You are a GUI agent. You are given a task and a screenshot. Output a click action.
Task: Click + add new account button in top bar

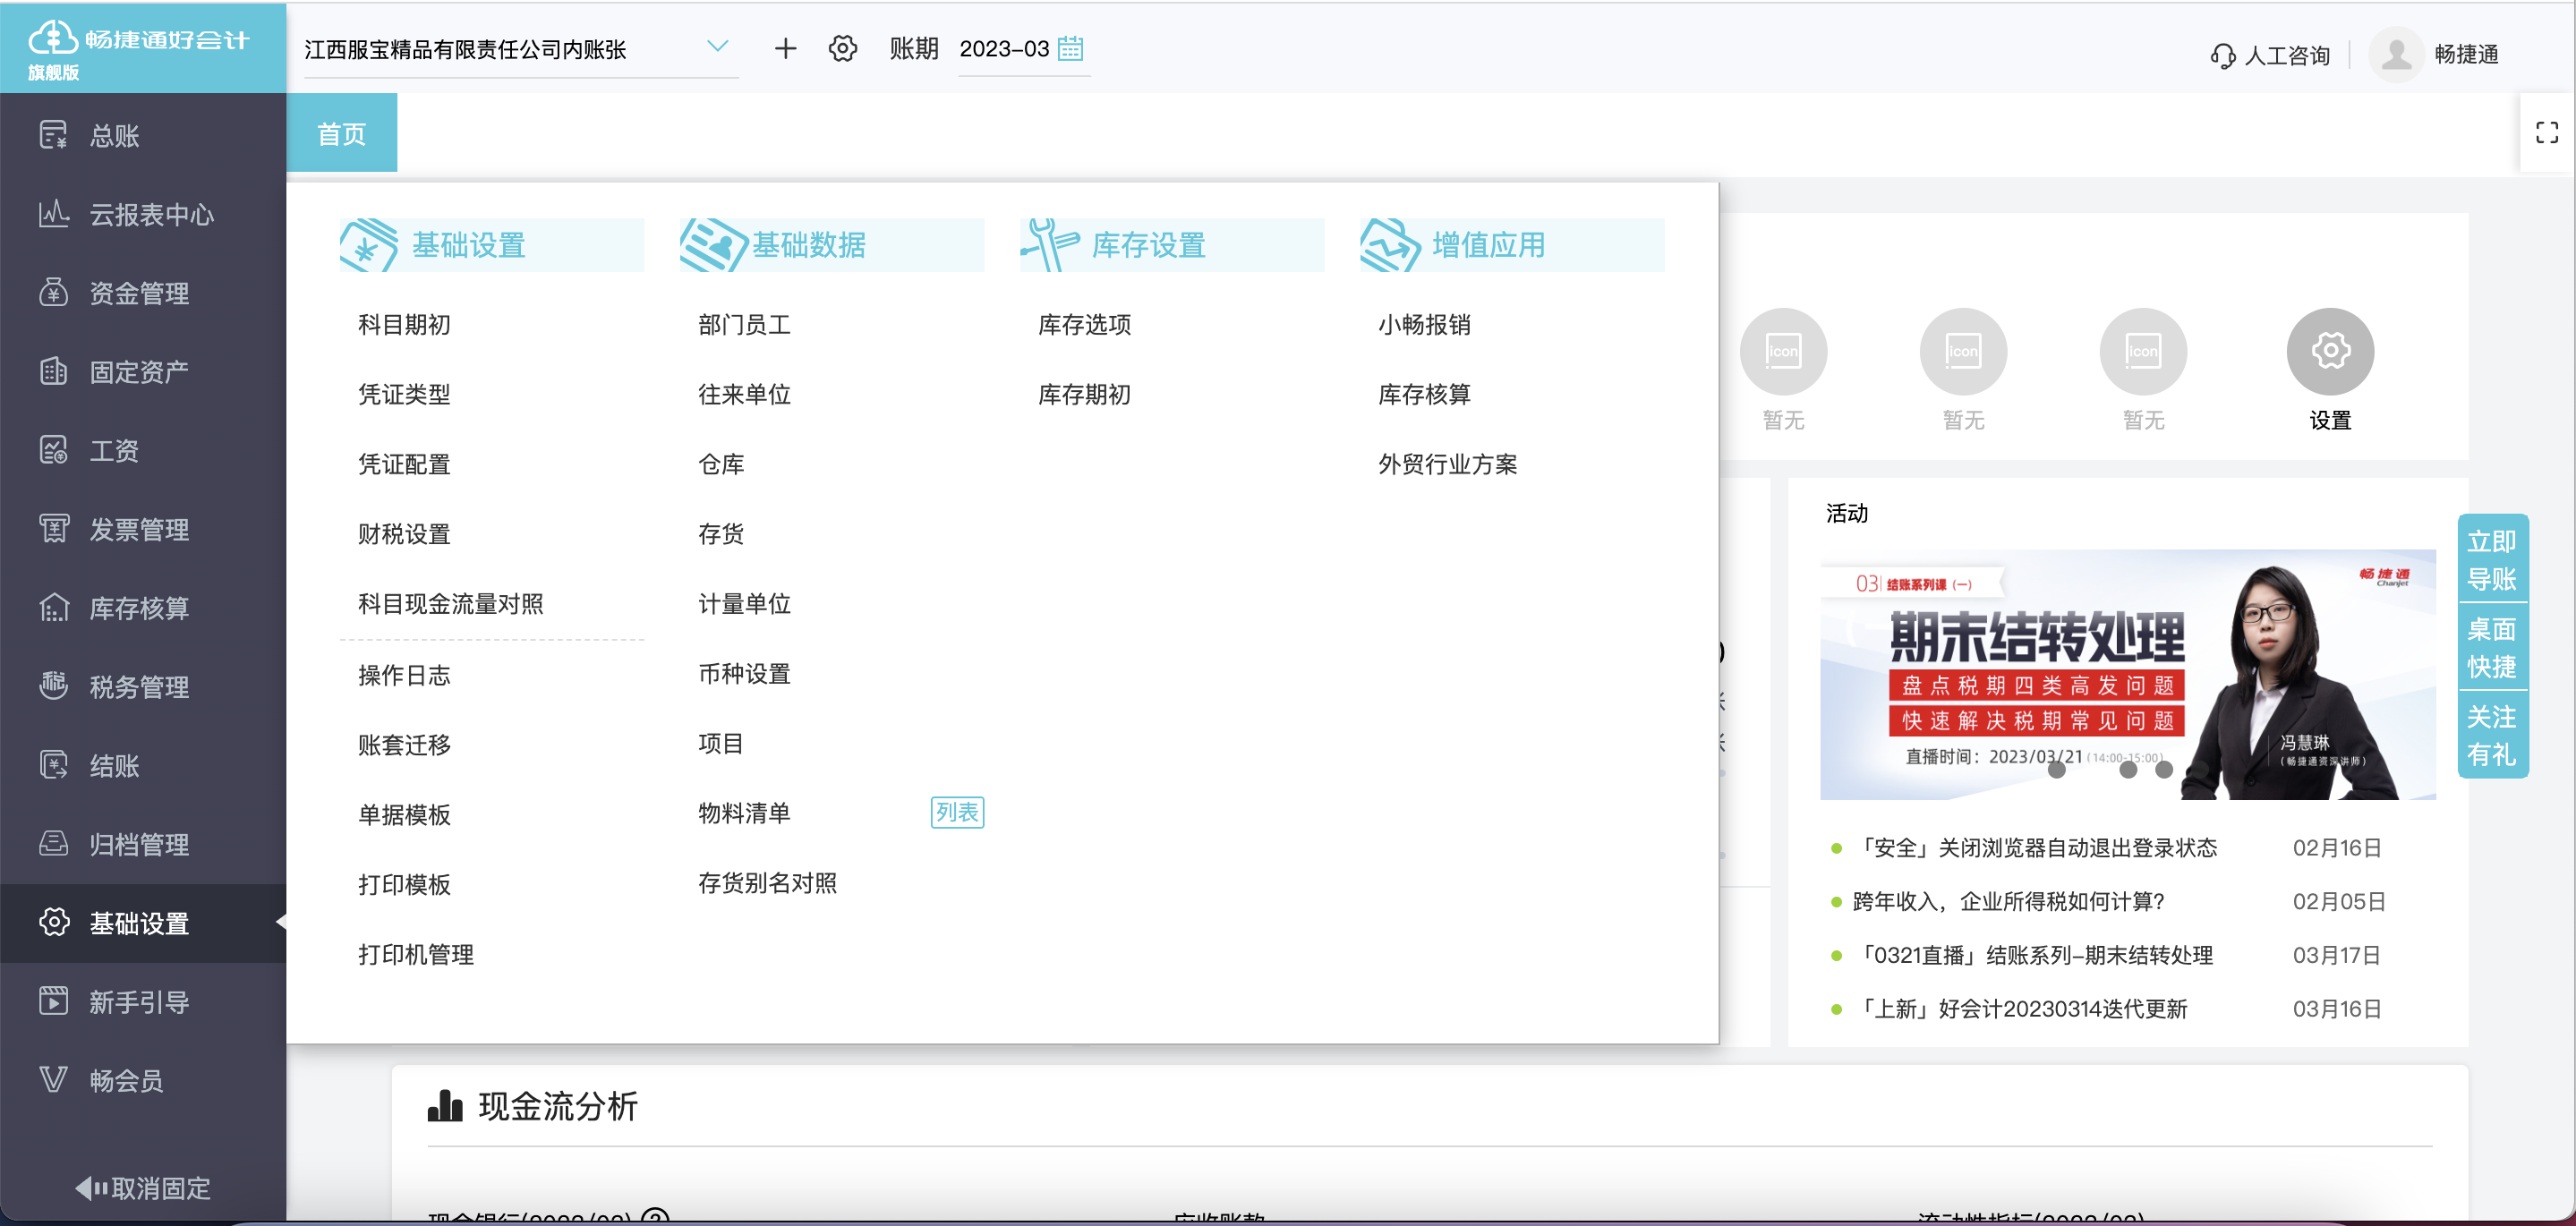pyautogui.click(x=784, y=47)
